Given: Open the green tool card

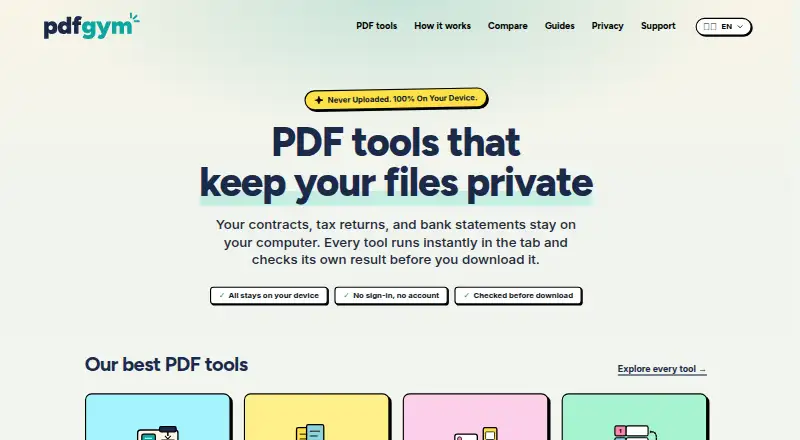Looking at the screenshot, I should 635,417.
